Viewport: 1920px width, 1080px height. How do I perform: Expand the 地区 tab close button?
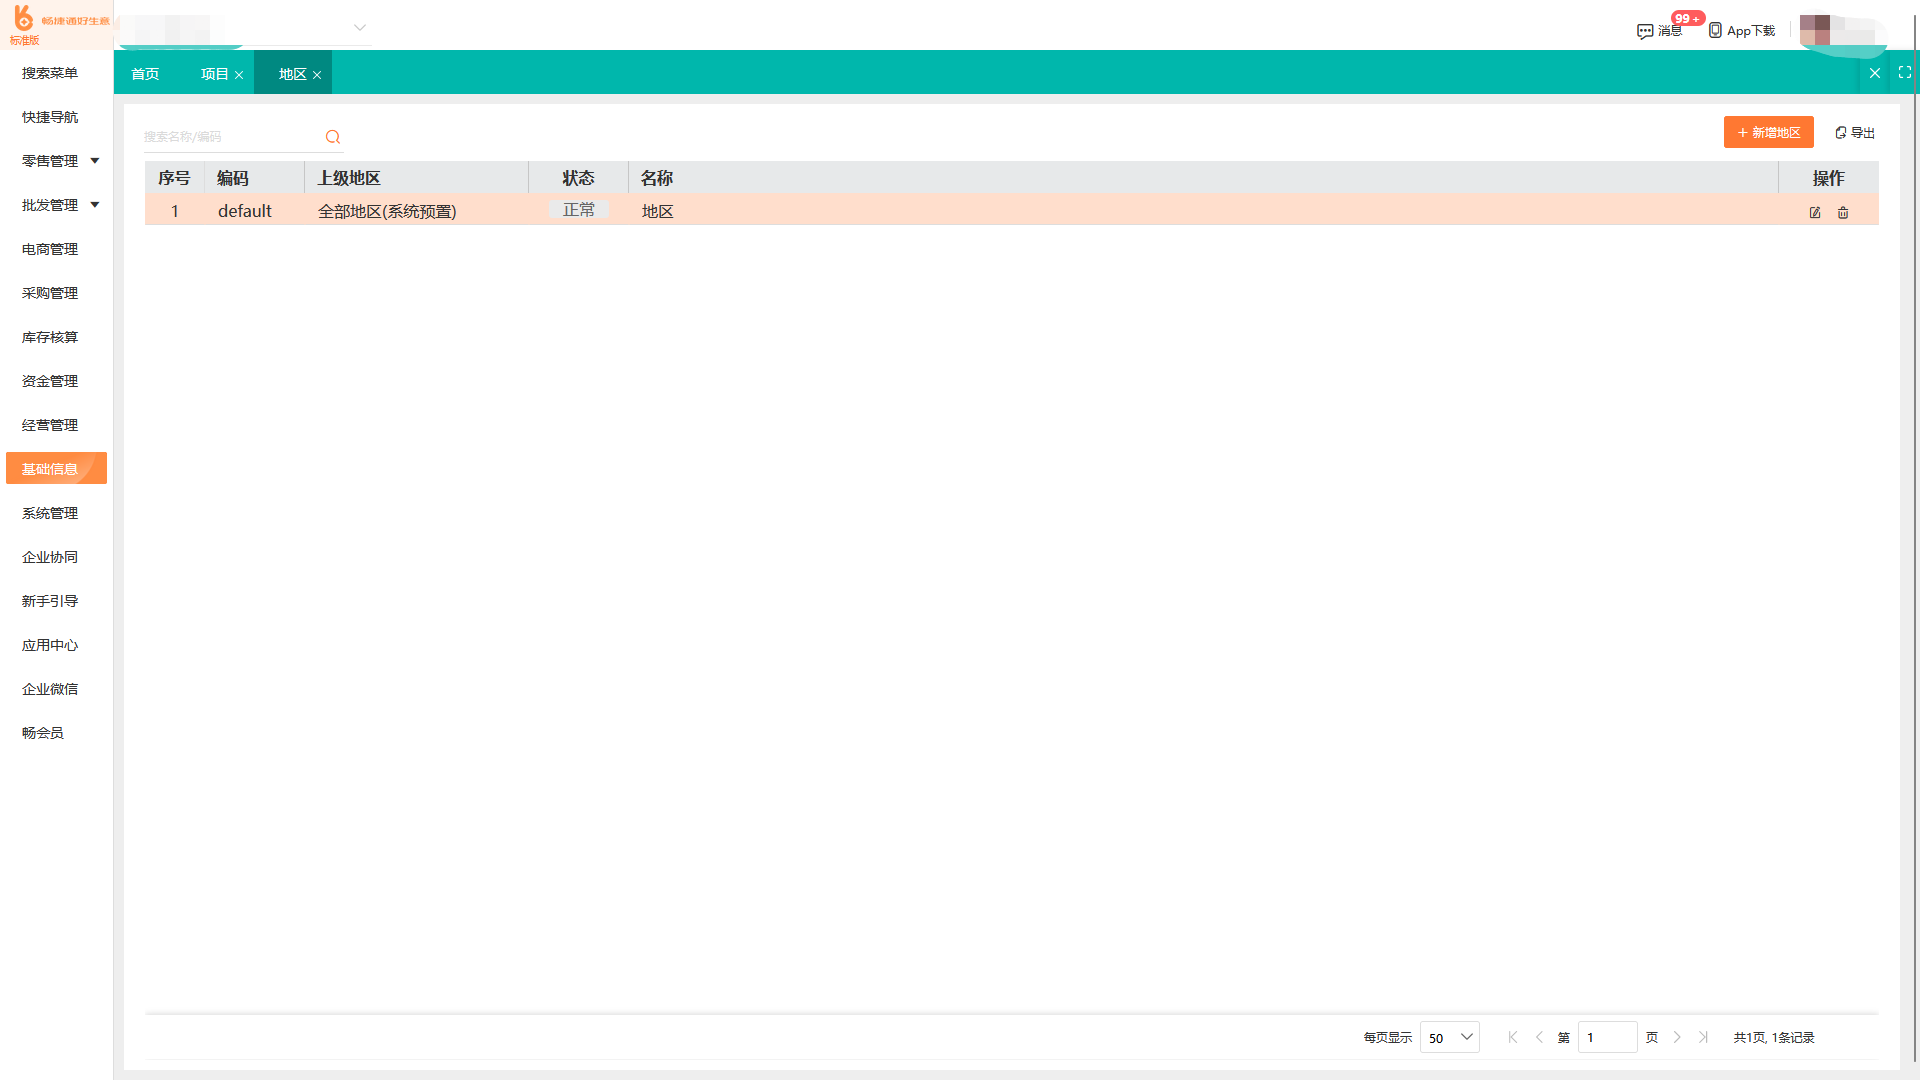click(x=318, y=74)
